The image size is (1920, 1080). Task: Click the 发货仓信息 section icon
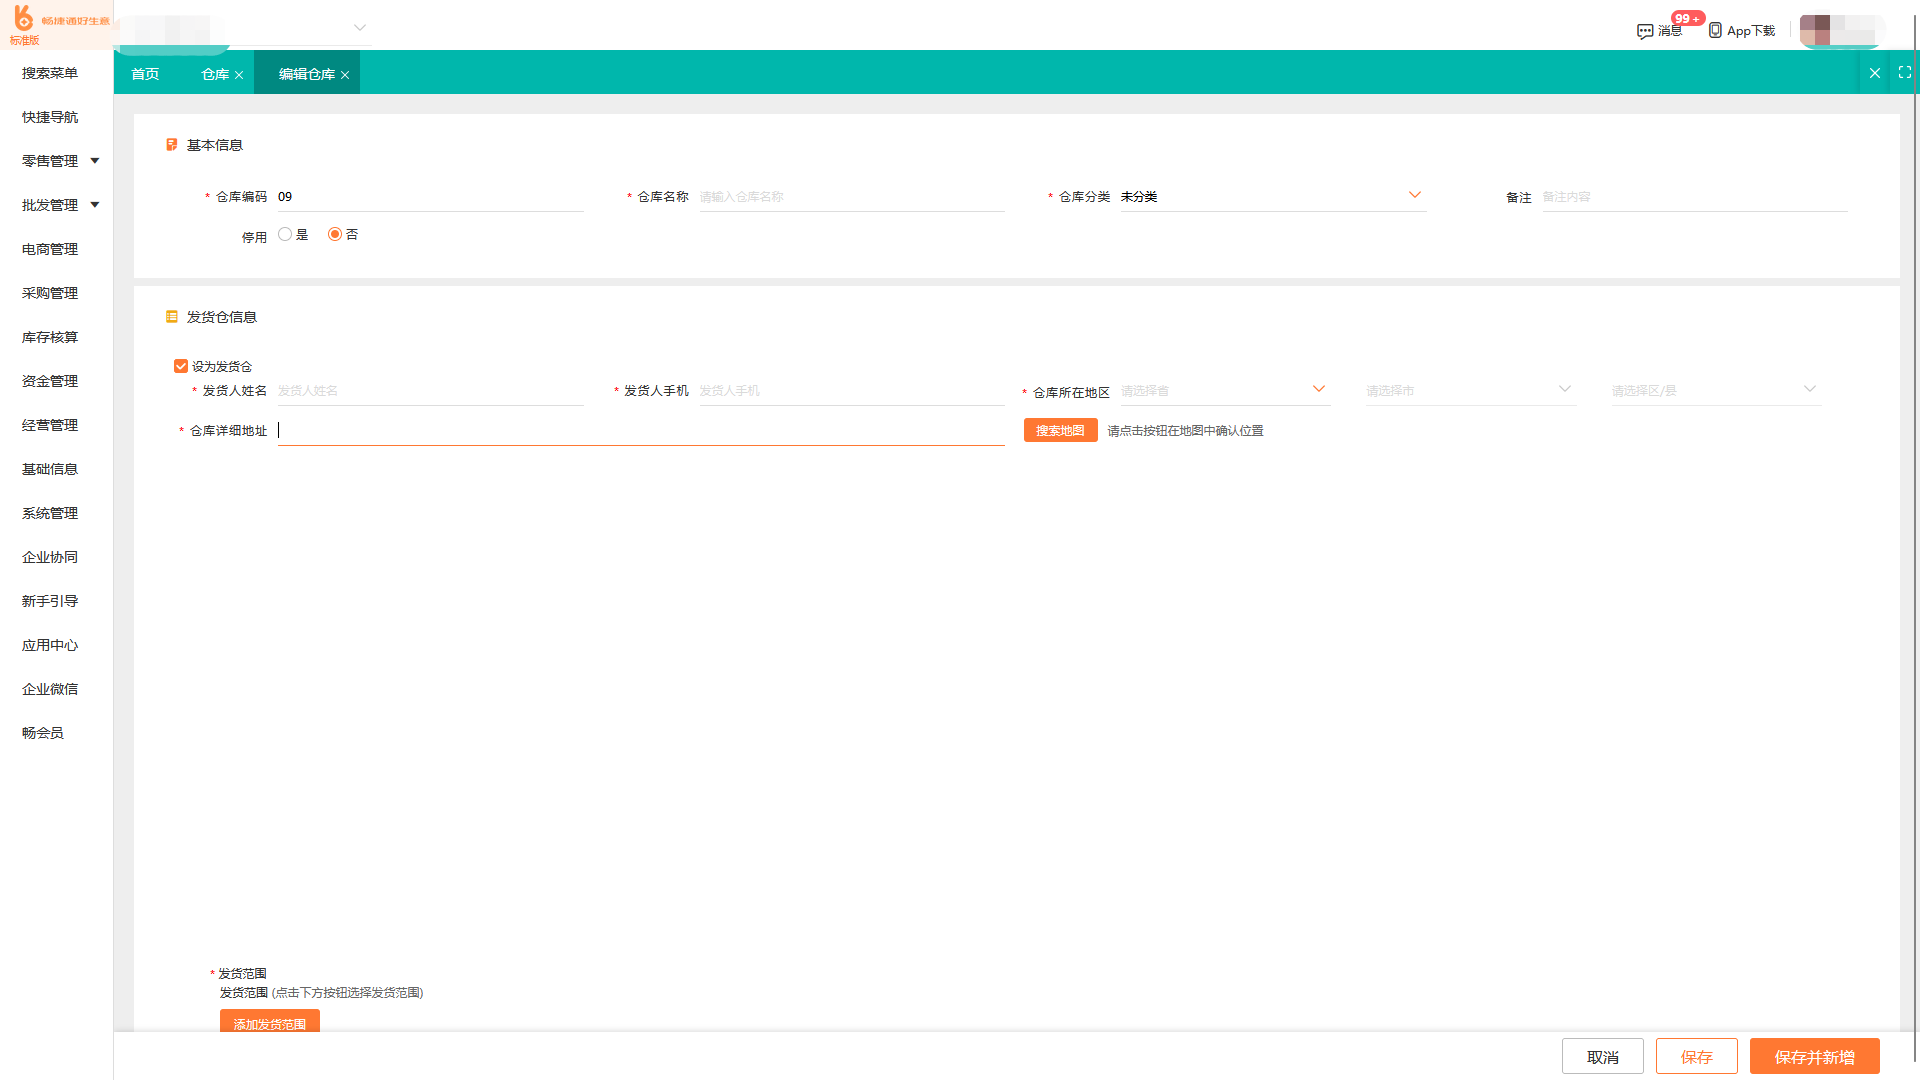[171, 316]
